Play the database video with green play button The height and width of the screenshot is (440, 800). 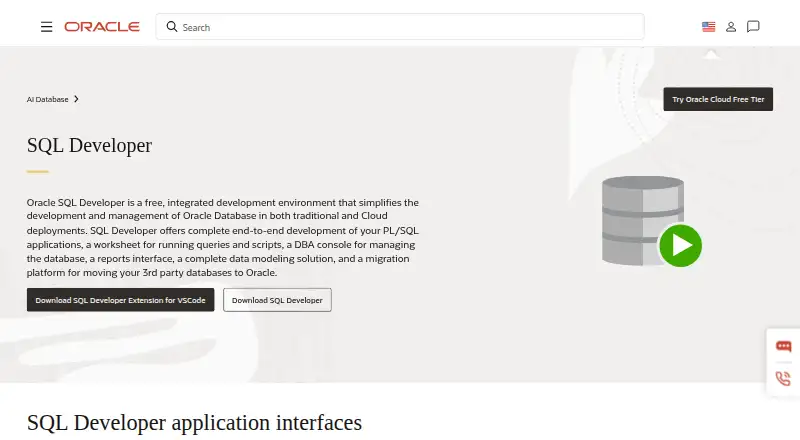point(680,246)
